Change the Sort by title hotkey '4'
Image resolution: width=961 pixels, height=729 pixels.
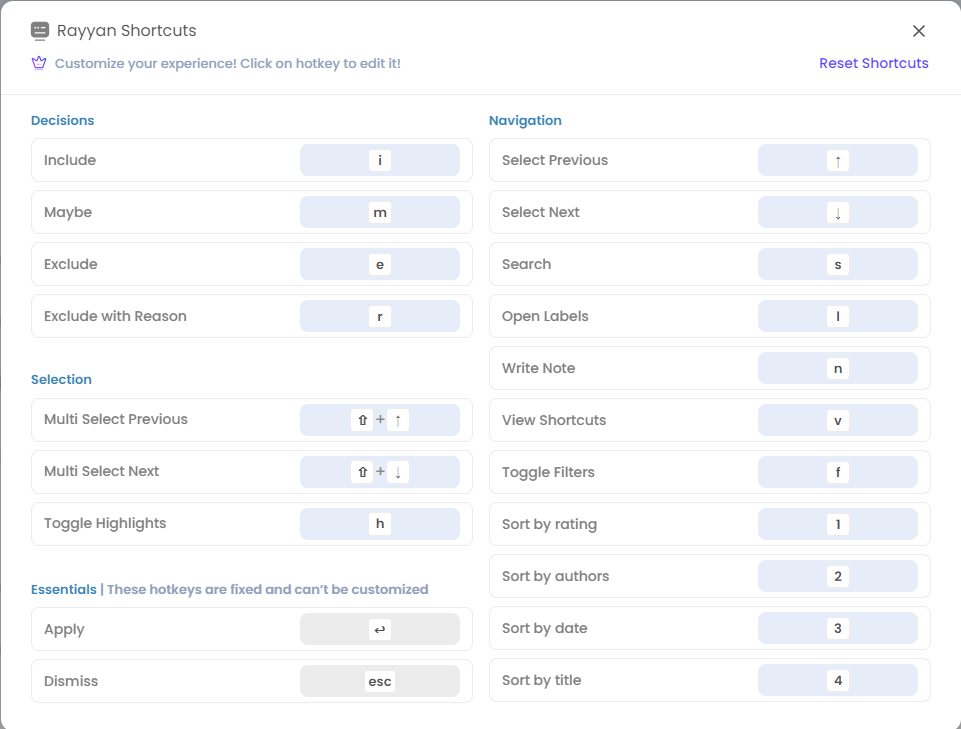pyautogui.click(x=838, y=680)
